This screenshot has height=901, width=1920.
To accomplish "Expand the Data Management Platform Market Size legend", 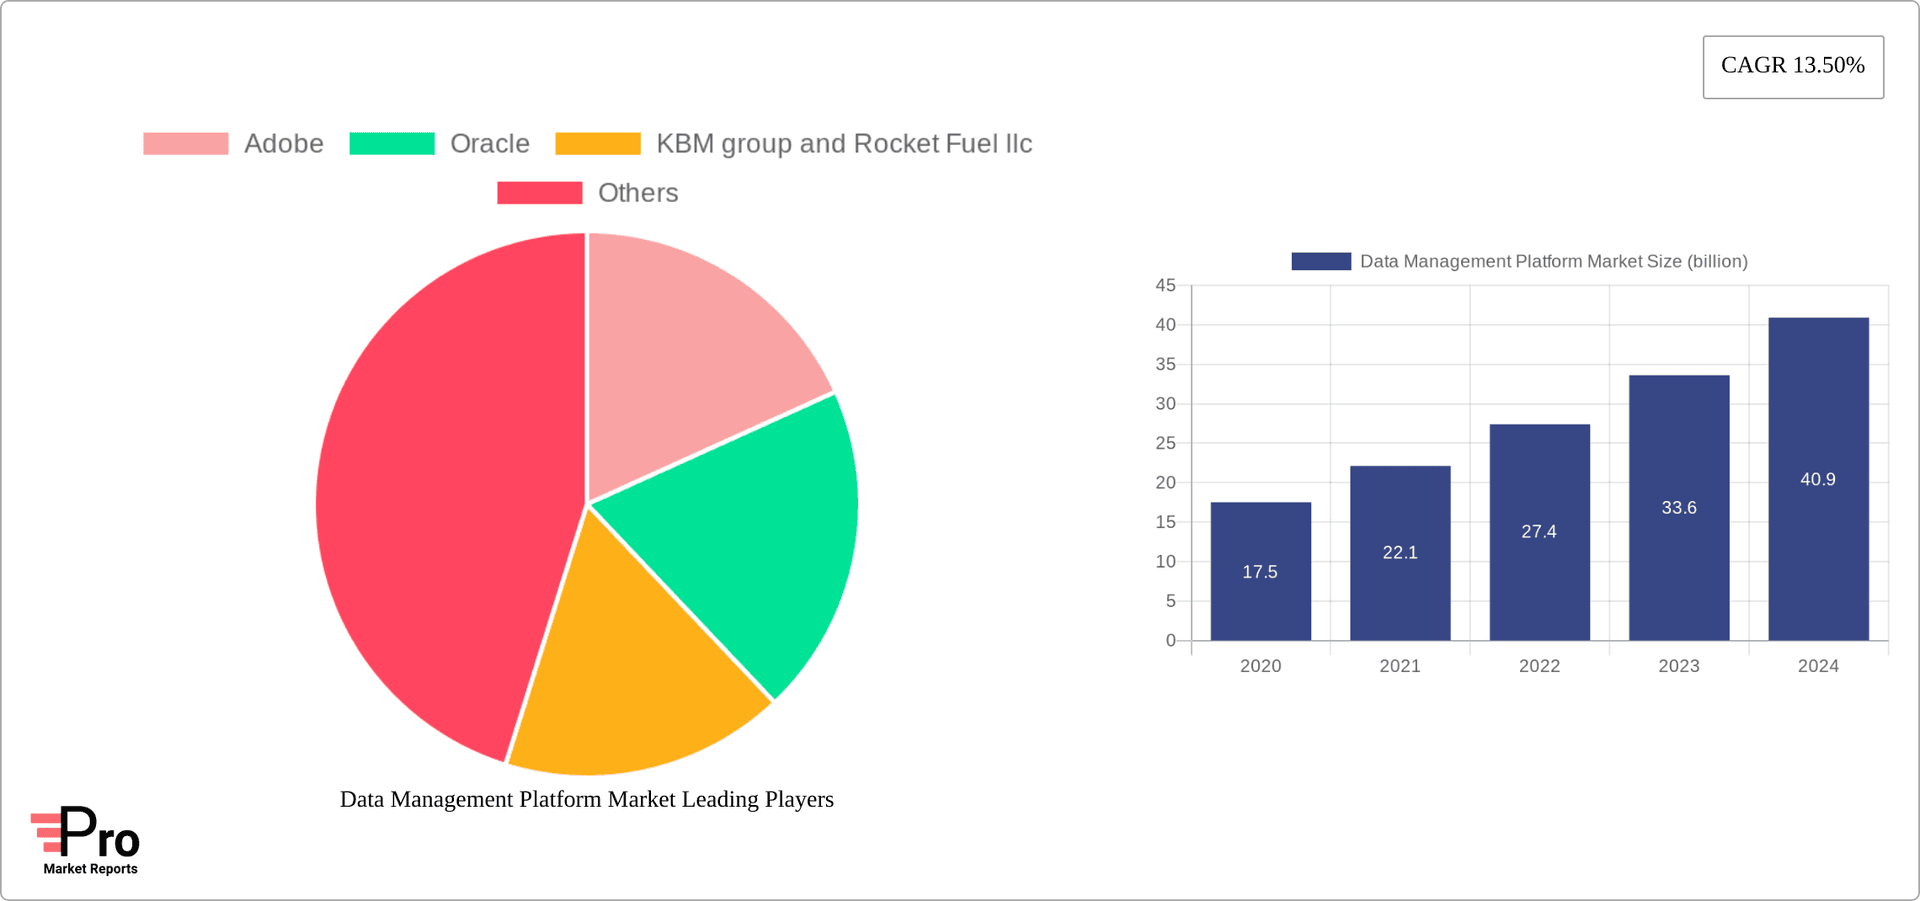I will click(x=1553, y=260).
